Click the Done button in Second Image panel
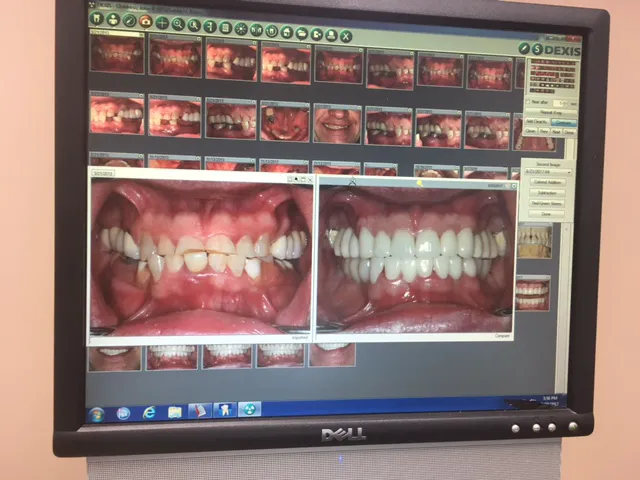Screen dimensions: 640x480 point(547,212)
